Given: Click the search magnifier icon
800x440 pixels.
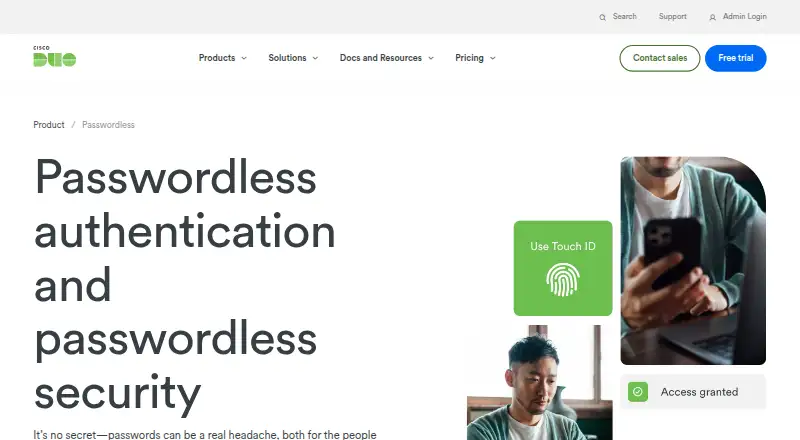Looking at the screenshot, I should [603, 17].
